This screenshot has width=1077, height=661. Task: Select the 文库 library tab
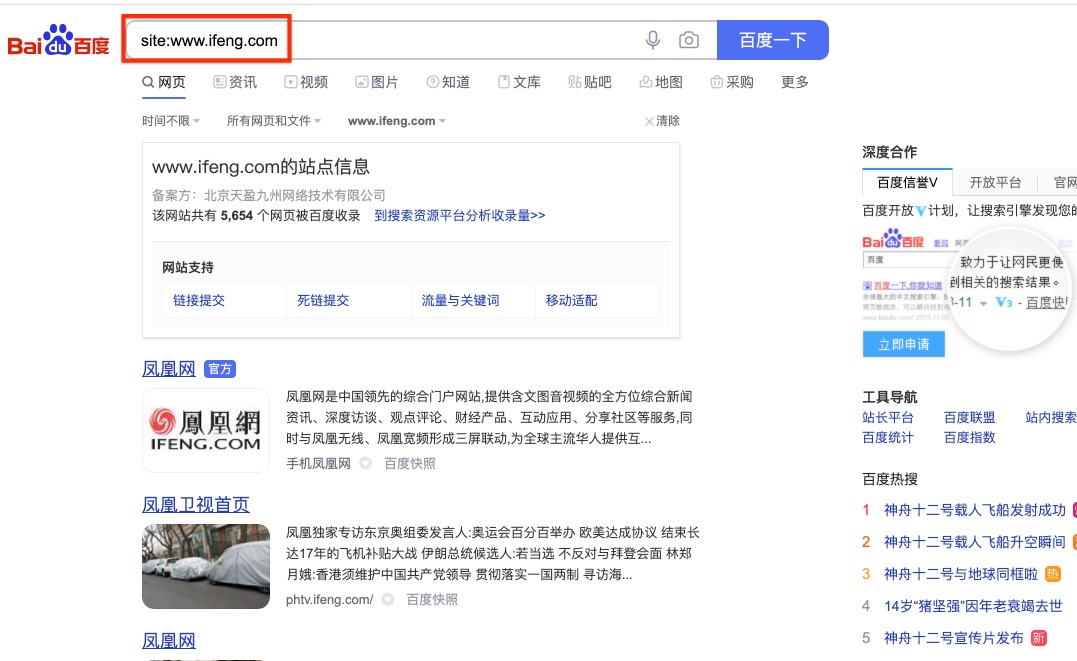coord(519,82)
